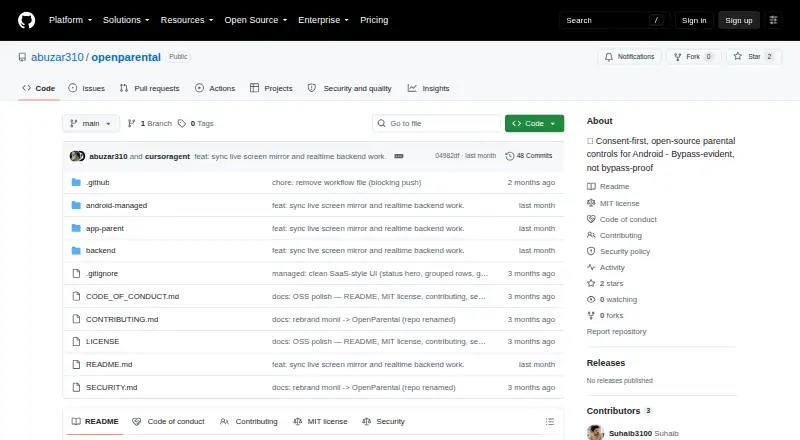This screenshot has width=800, height=440.
Task: Open the SECURITY.md file
Action: [x=111, y=387]
